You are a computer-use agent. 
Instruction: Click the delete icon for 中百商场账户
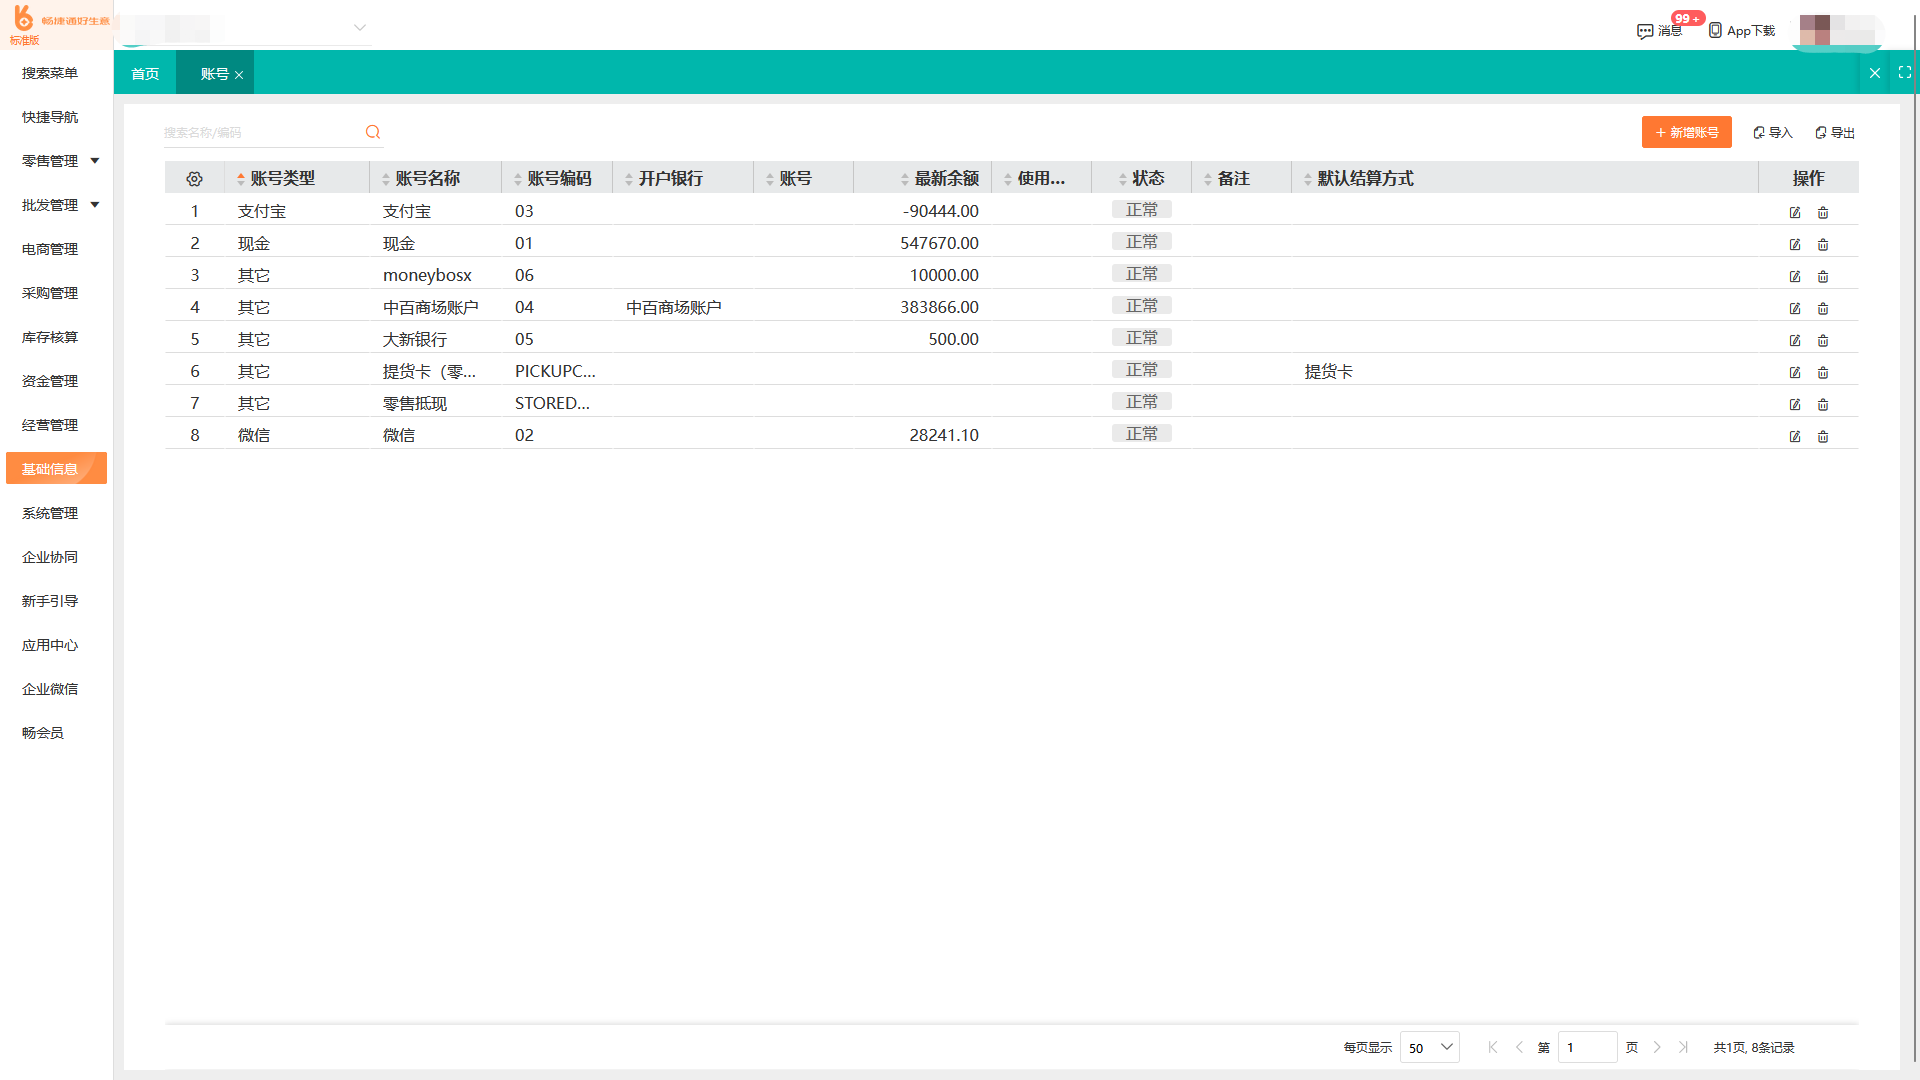tap(1824, 306)
